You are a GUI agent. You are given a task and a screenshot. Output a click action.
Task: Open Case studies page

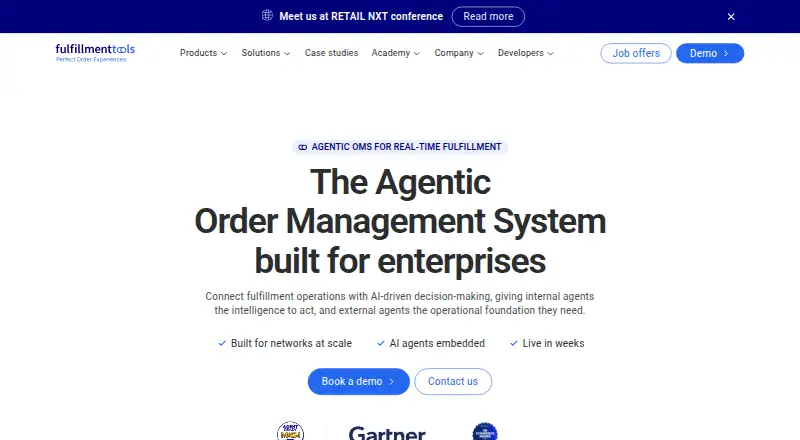pyautogui.click(x=331, y=53)
